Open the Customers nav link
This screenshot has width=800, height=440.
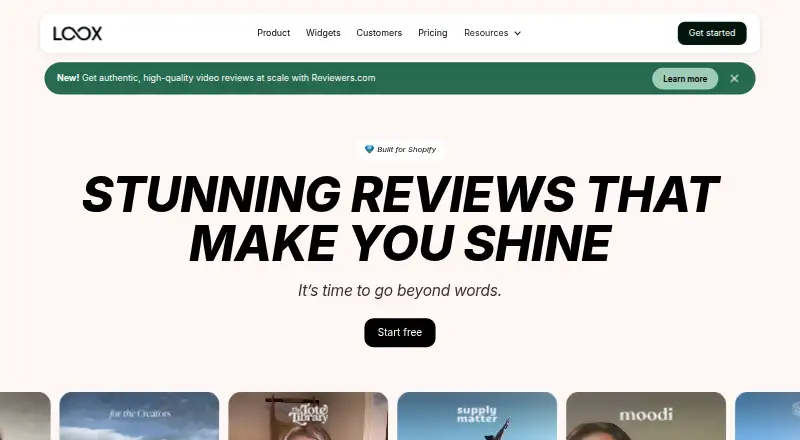pyautogui.click(x=379, y=33)
